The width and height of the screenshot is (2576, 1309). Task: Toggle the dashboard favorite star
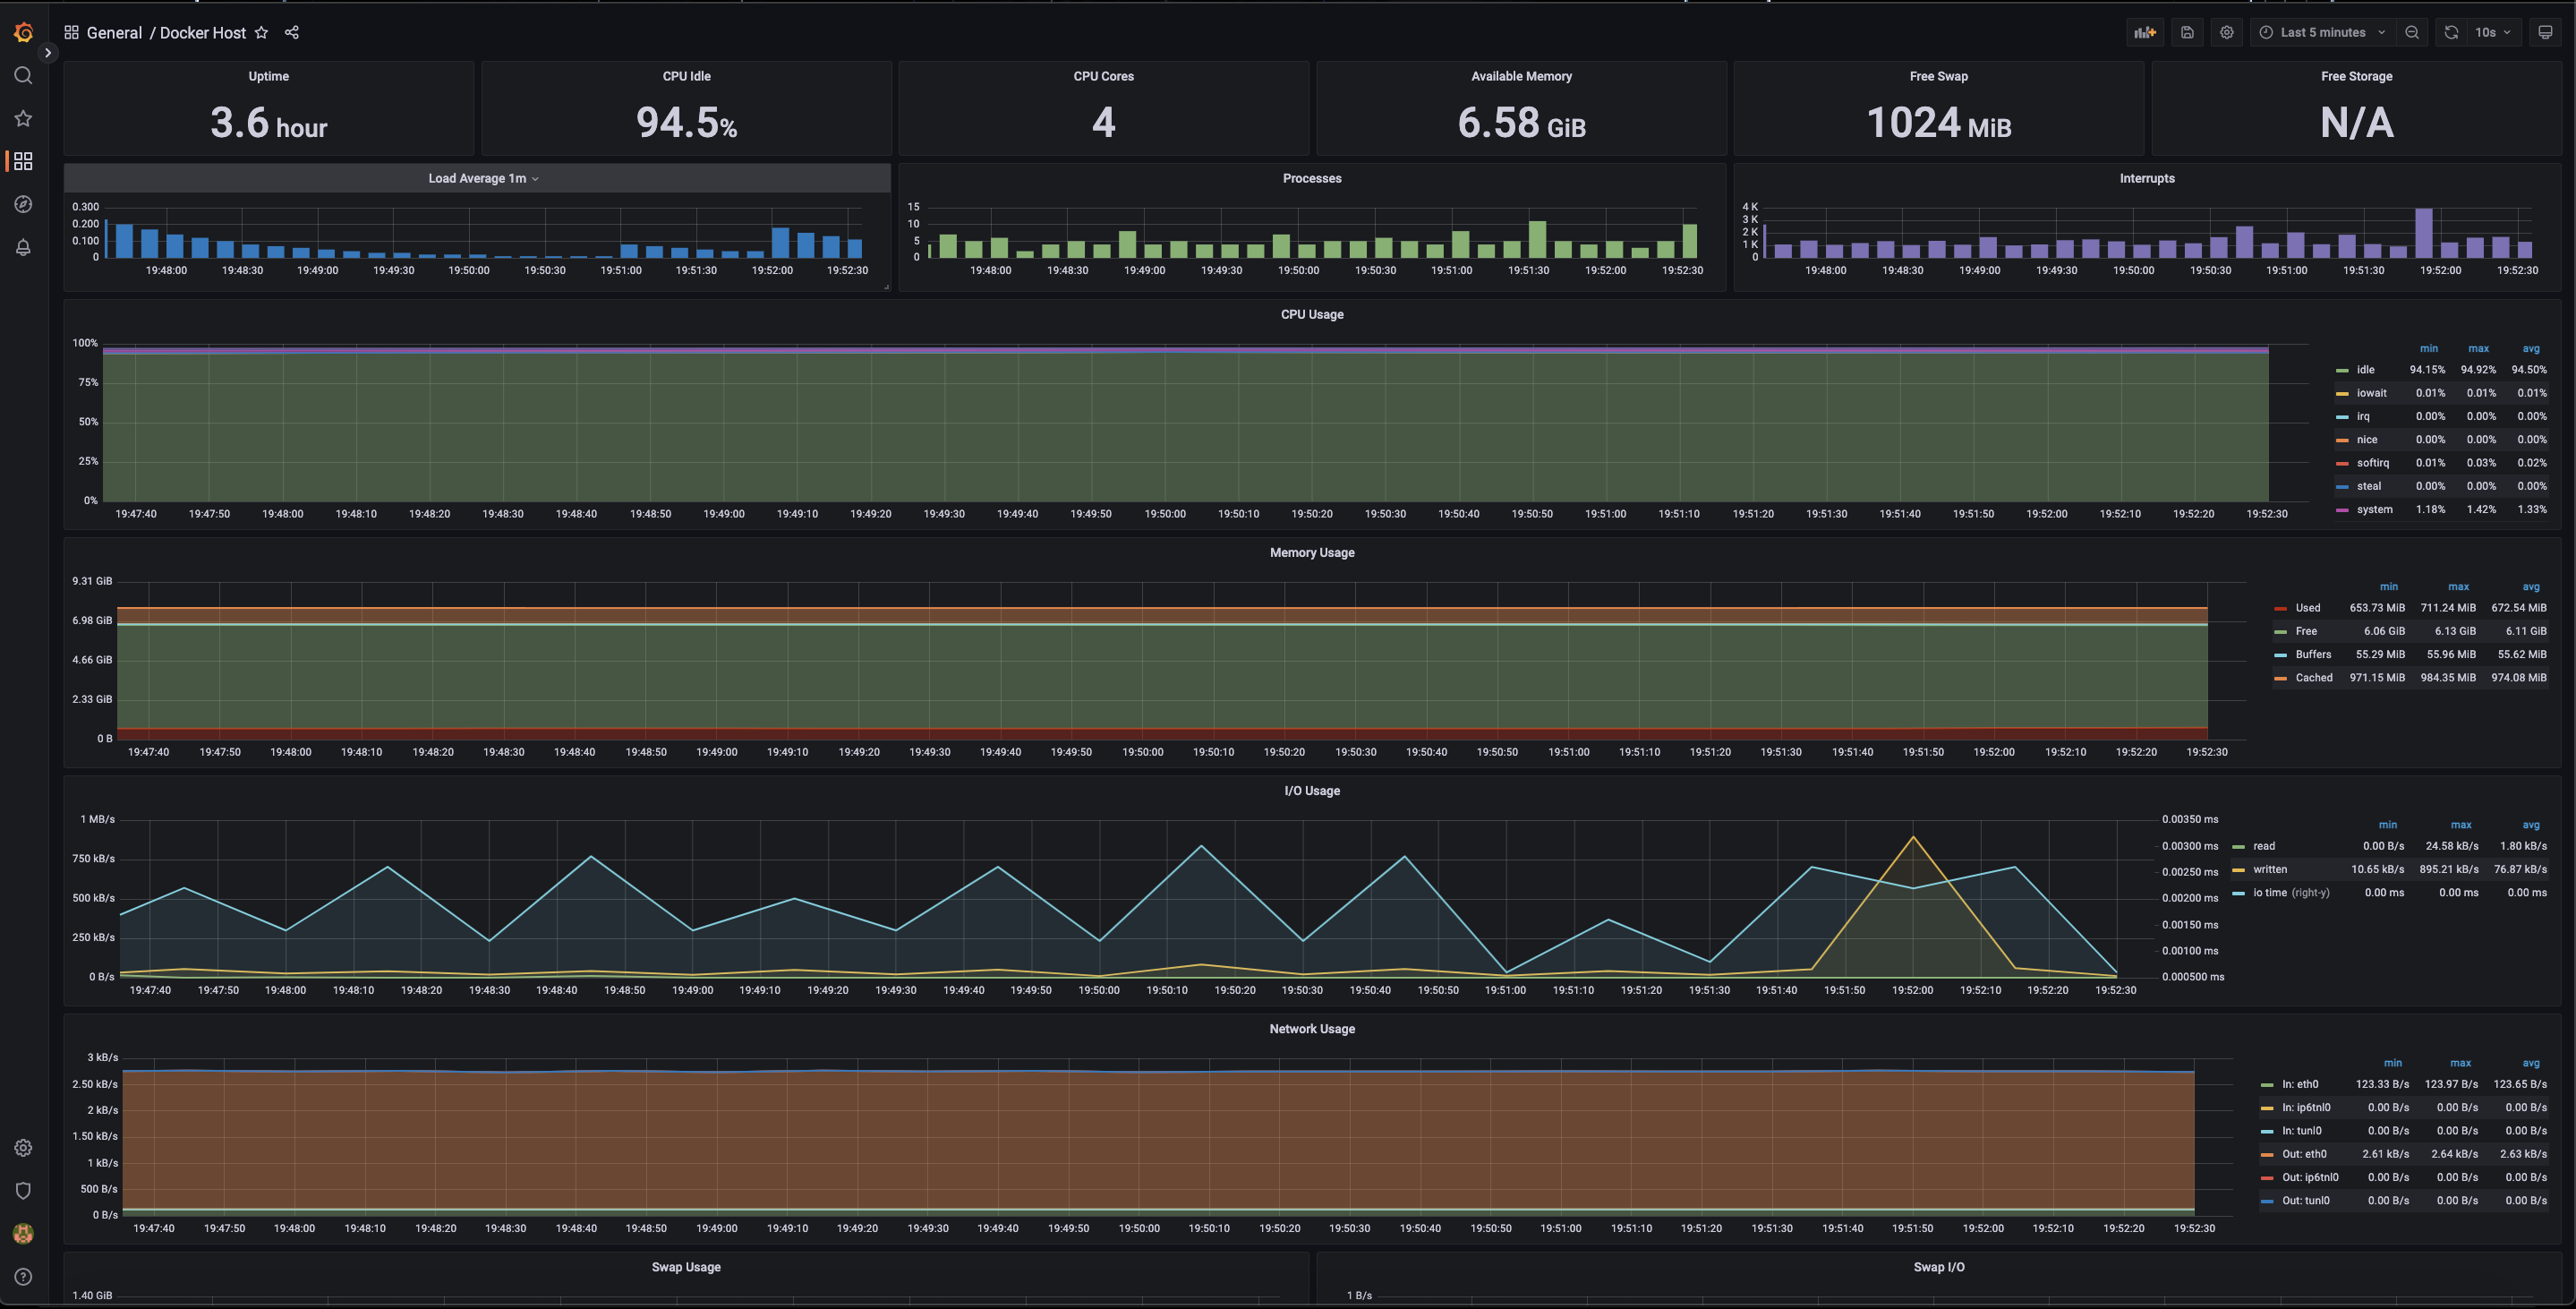[261, 32]
